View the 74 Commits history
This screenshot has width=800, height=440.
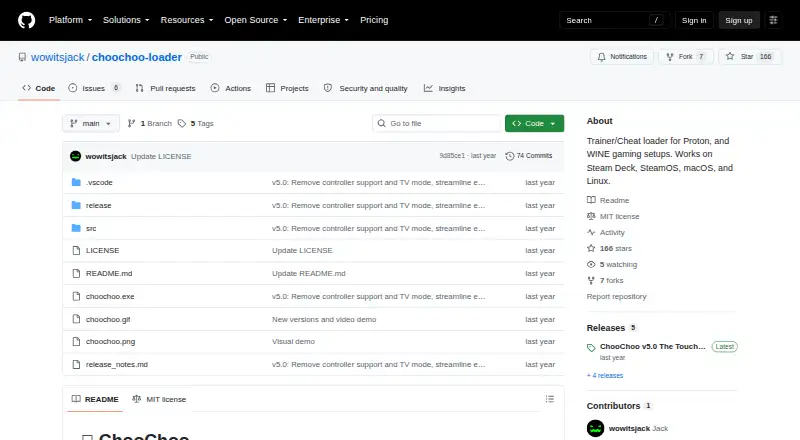(x=529, y=156)
